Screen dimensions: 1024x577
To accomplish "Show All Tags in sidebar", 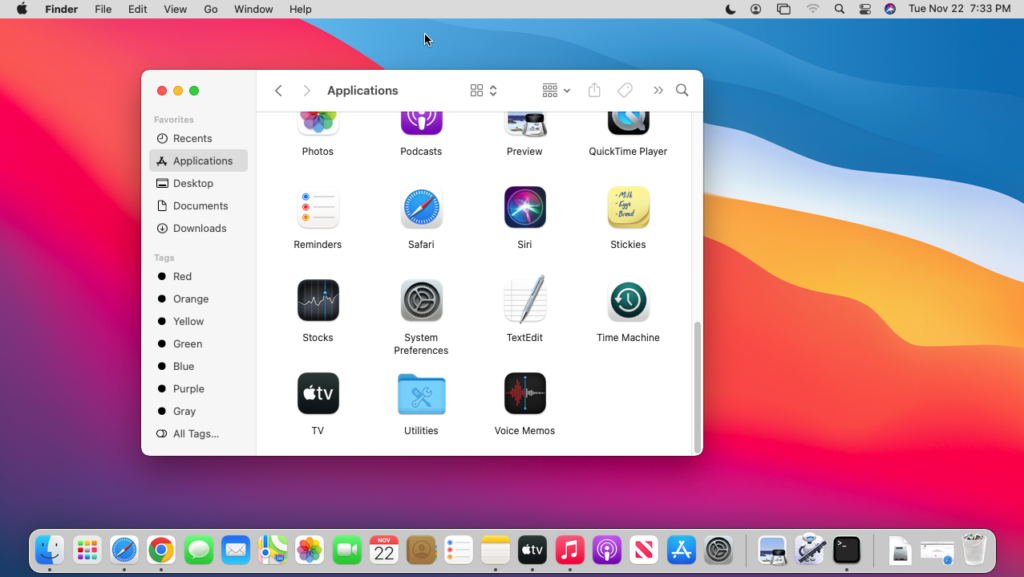I will pyautogui.click(x=199, y=434).
